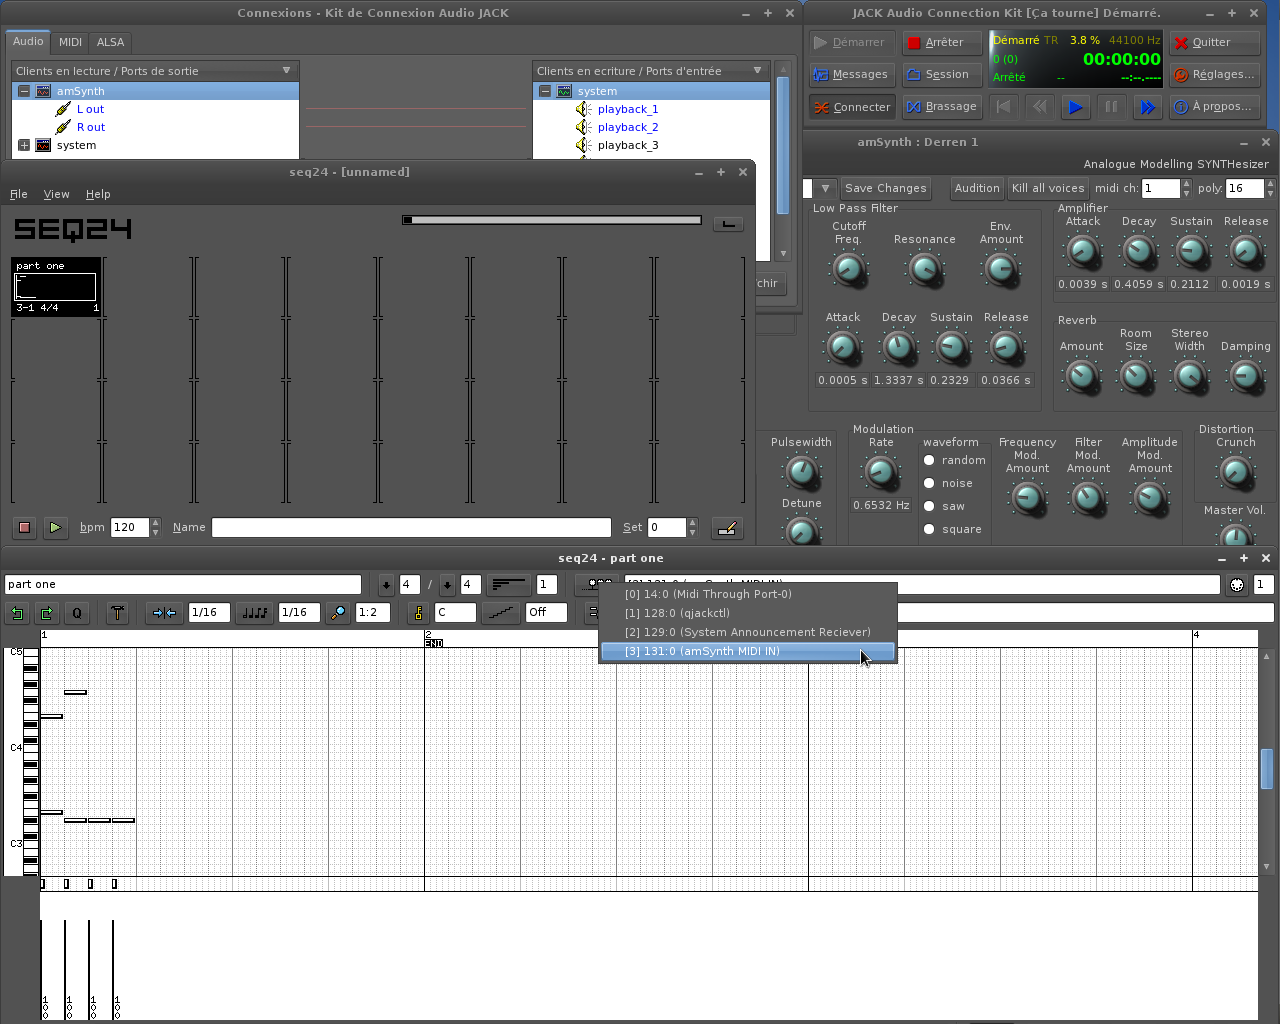Click the note length icon
The width and height of the screenshot is (1280, 1024).
(255, 613)
